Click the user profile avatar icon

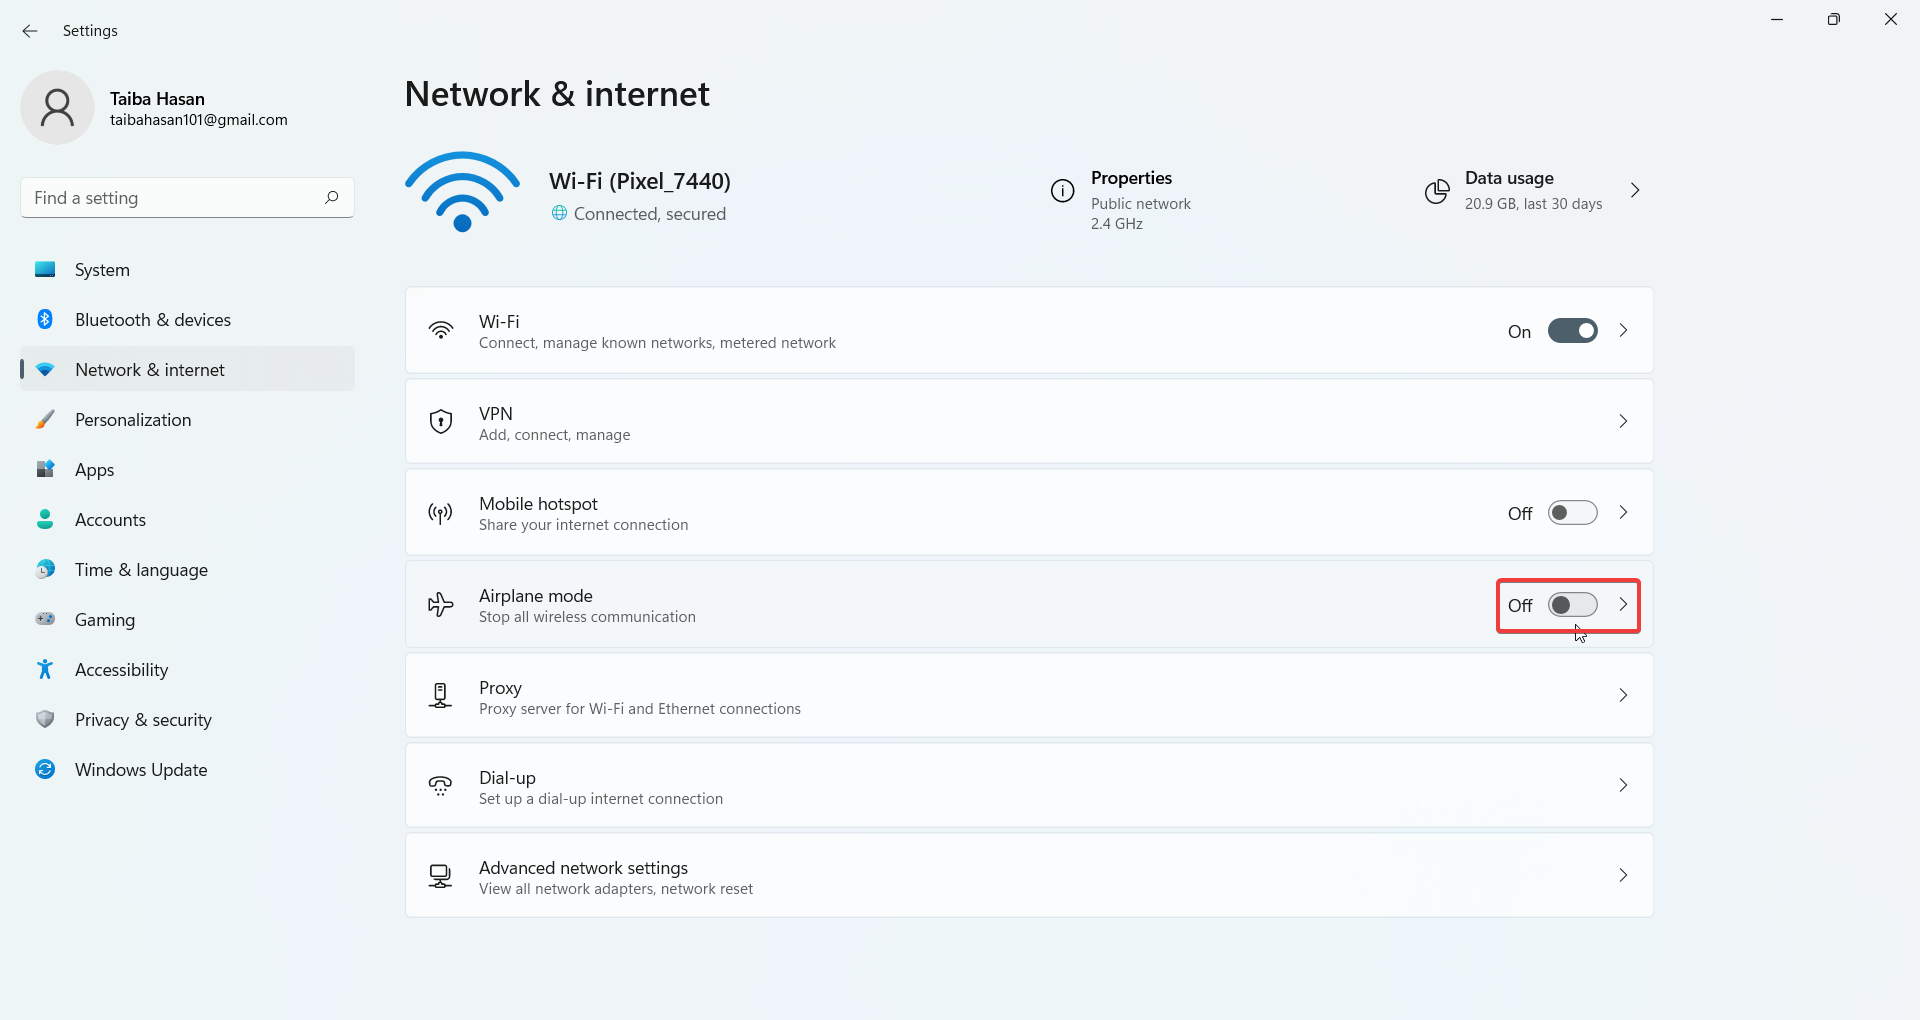coord(56,107)
